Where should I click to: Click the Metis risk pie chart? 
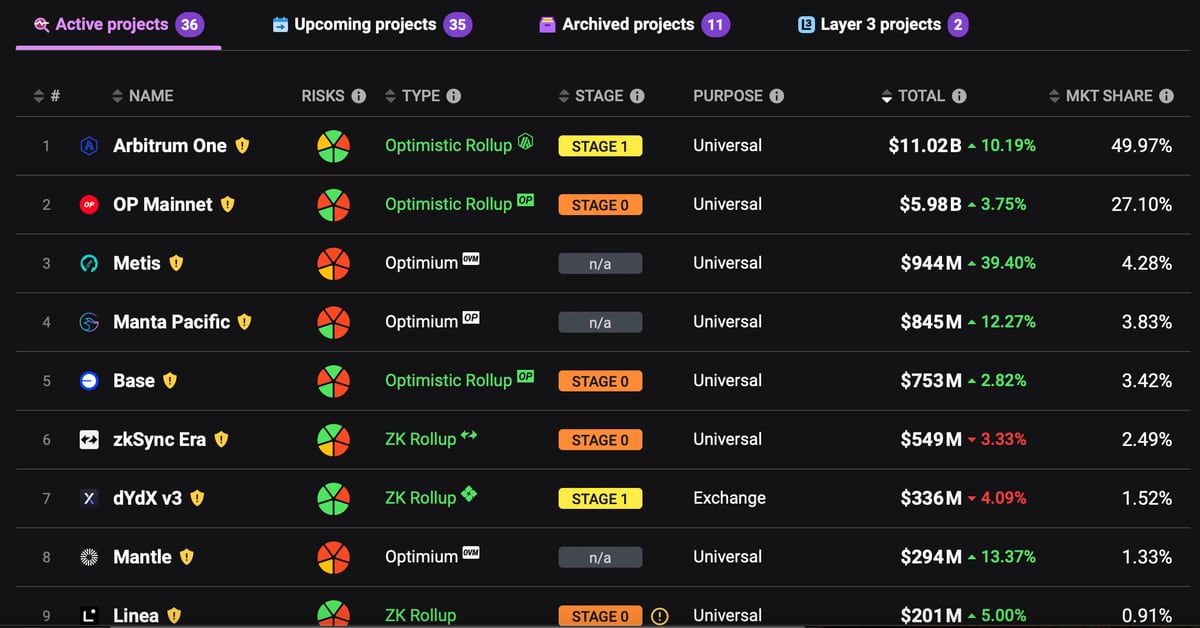tap(333, 264)
